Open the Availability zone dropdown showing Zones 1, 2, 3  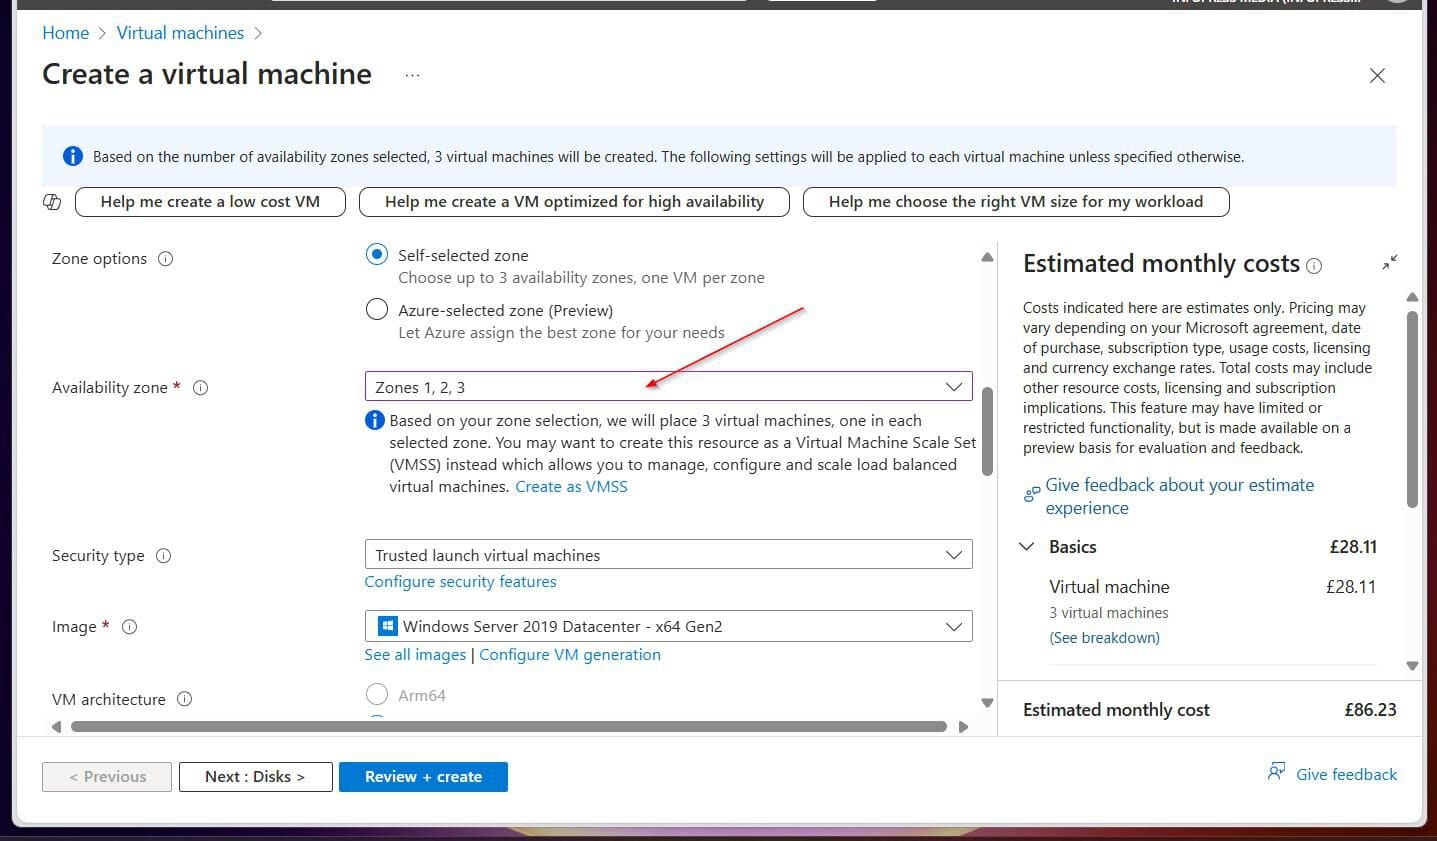(668, 386)
